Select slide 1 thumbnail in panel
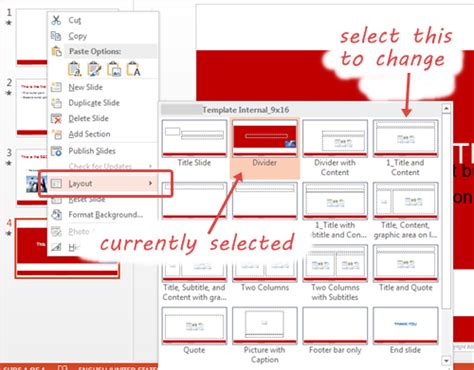The width and height of the screenshot is (474, 370). pos(32,37)
